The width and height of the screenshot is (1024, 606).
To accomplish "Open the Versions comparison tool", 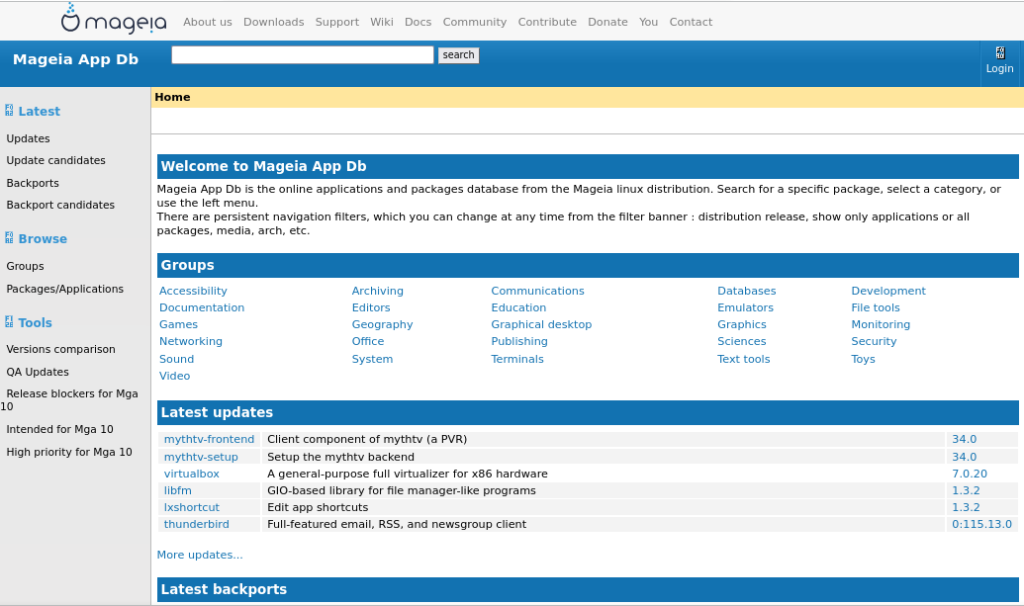I will (61, 349).
